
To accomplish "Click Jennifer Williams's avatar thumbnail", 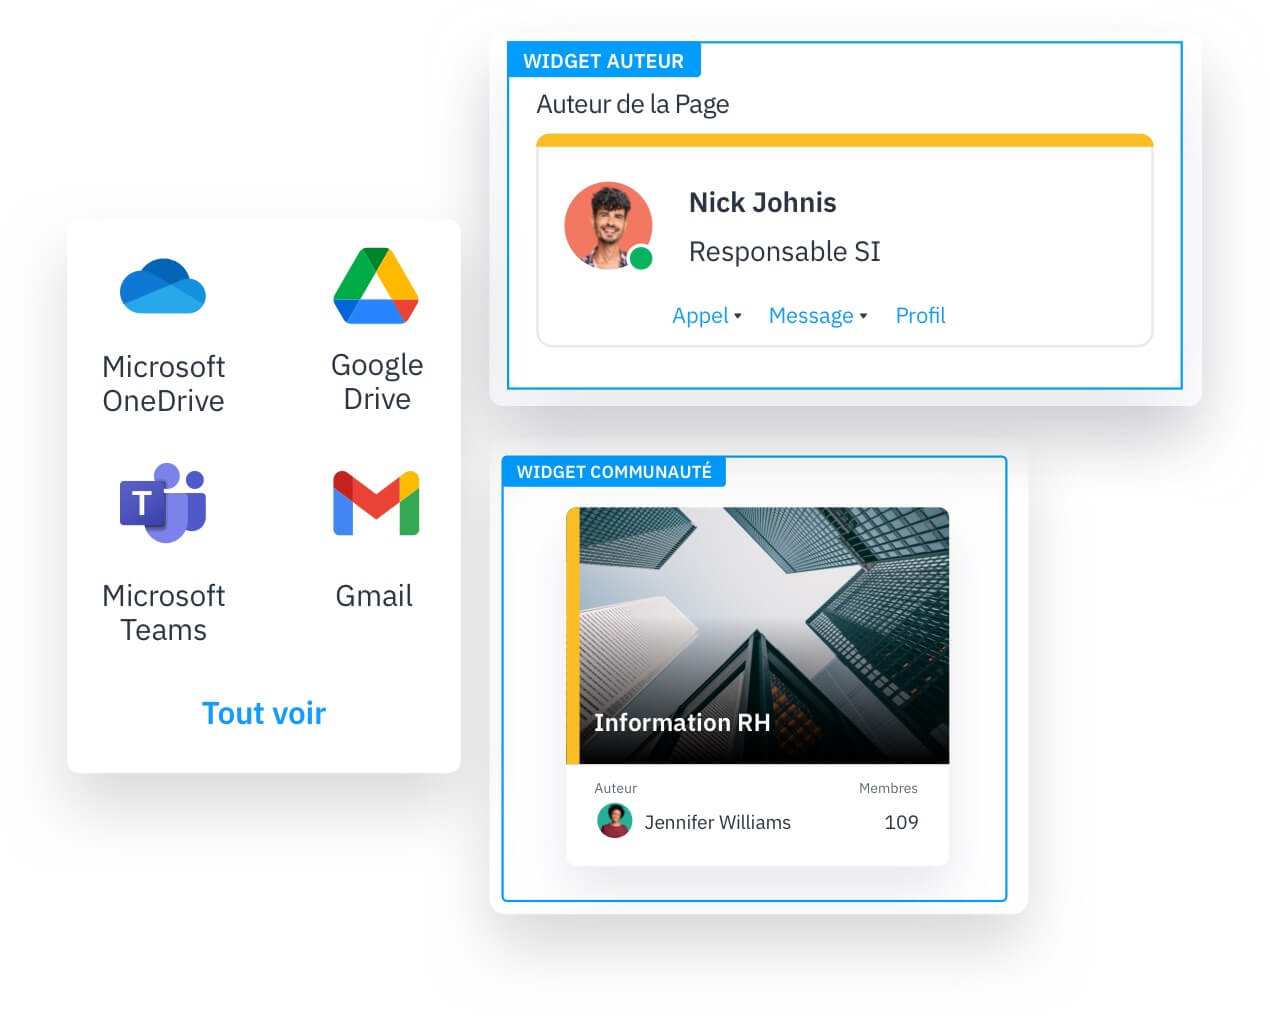I will (x=615, y=821).
